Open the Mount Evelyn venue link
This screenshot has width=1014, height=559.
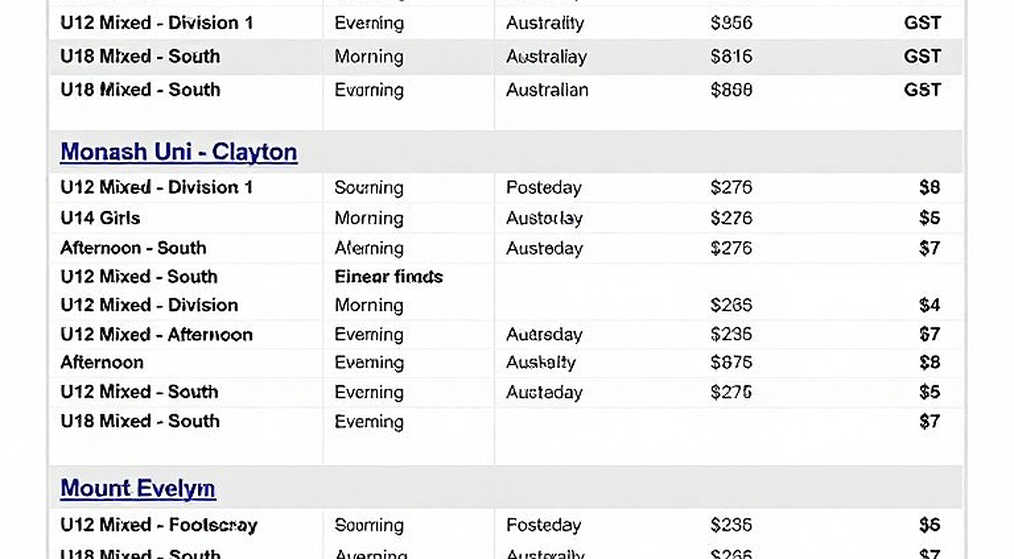point(138,488)
